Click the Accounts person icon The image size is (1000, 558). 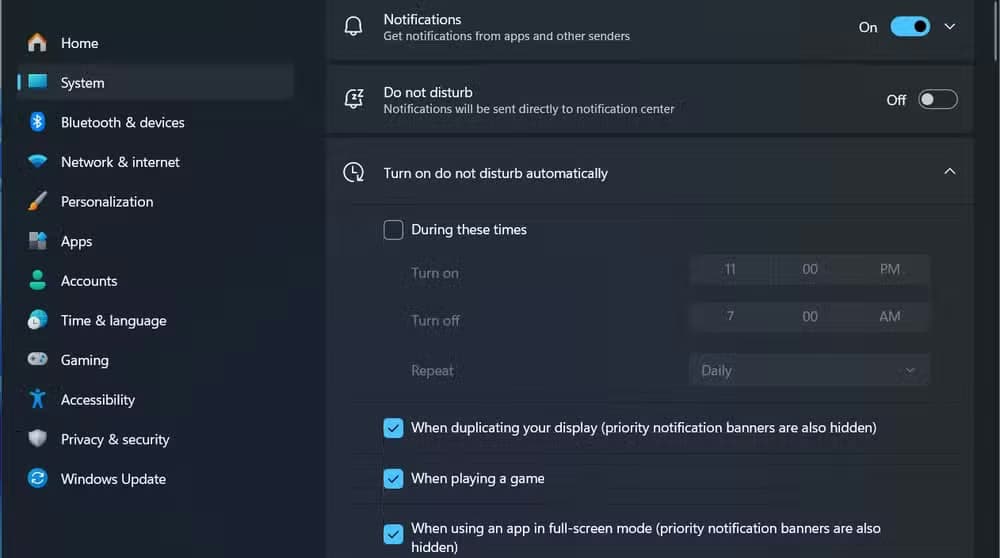38,280
